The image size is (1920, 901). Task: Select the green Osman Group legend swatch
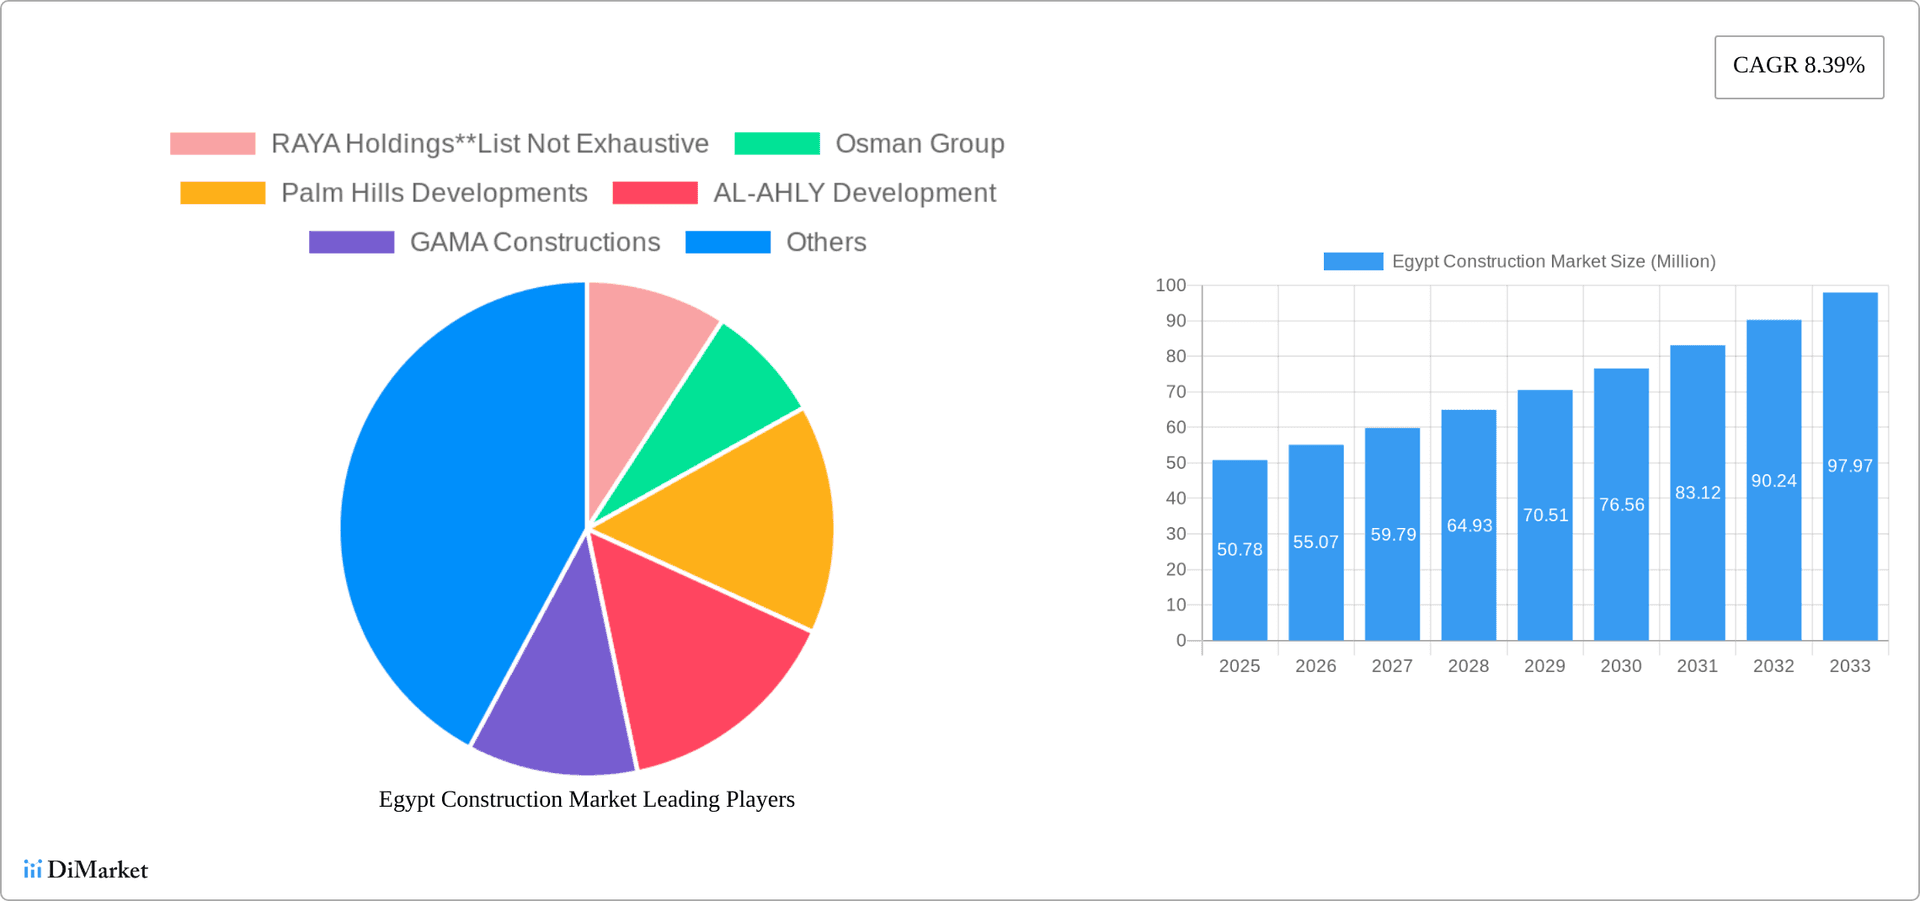click(x=775, y=143)
